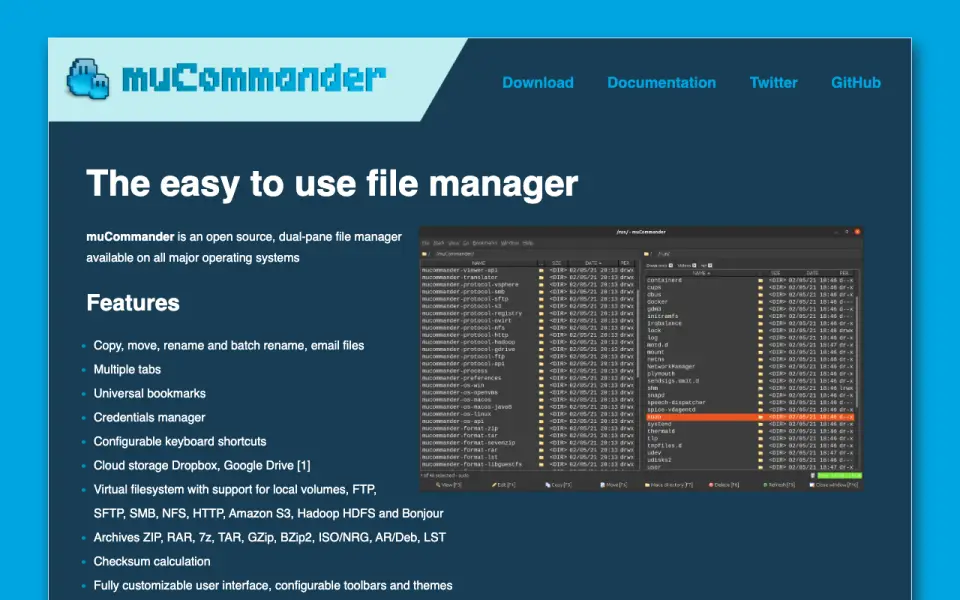Image resolution: width=960 pixels, height=600 pixels.
Task: Select the speech-dispatcher folder name
Action: click(x=676, y=403)
